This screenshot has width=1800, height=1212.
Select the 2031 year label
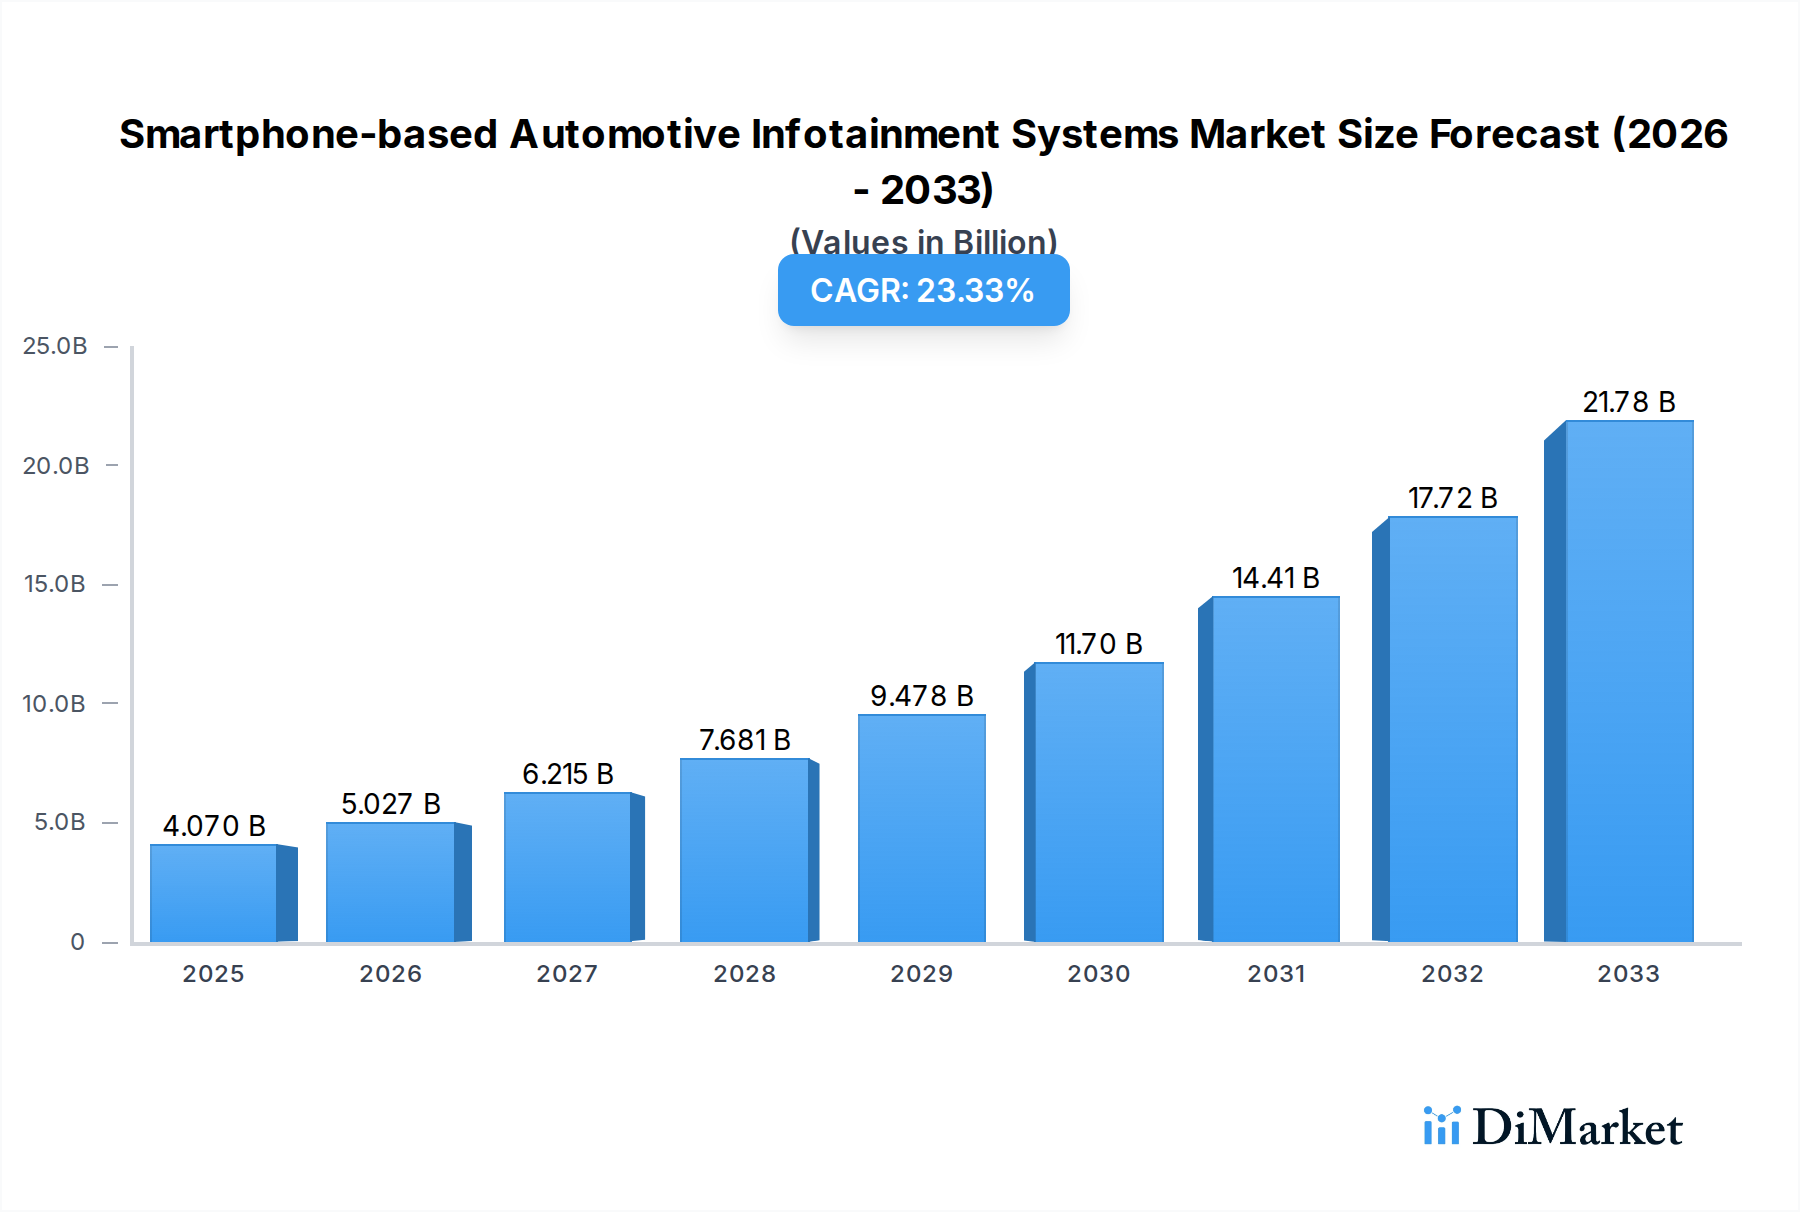pyautogui.click(x=1275, y=975)
